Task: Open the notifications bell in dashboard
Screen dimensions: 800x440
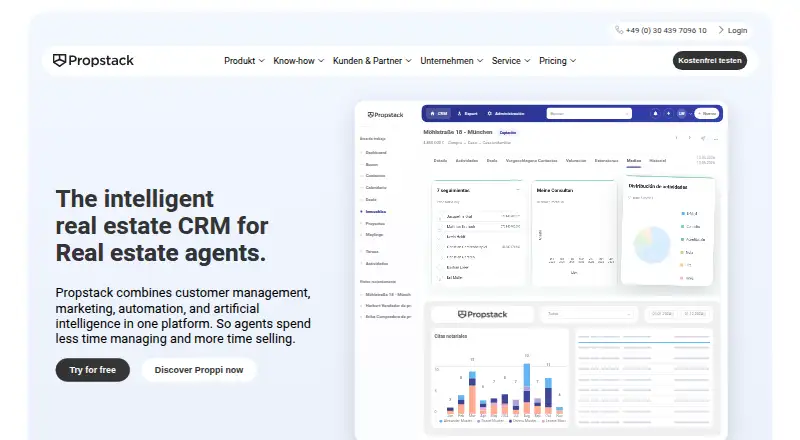Action: (x=655, y=113)
